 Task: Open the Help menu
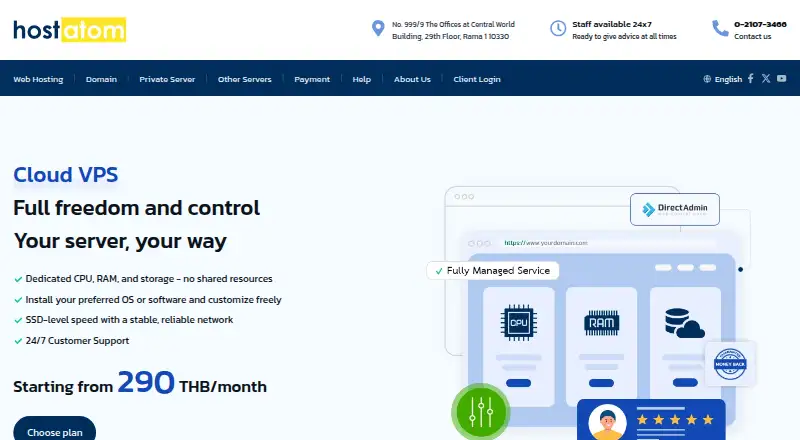pyautogui.click(x=361, y=79)
